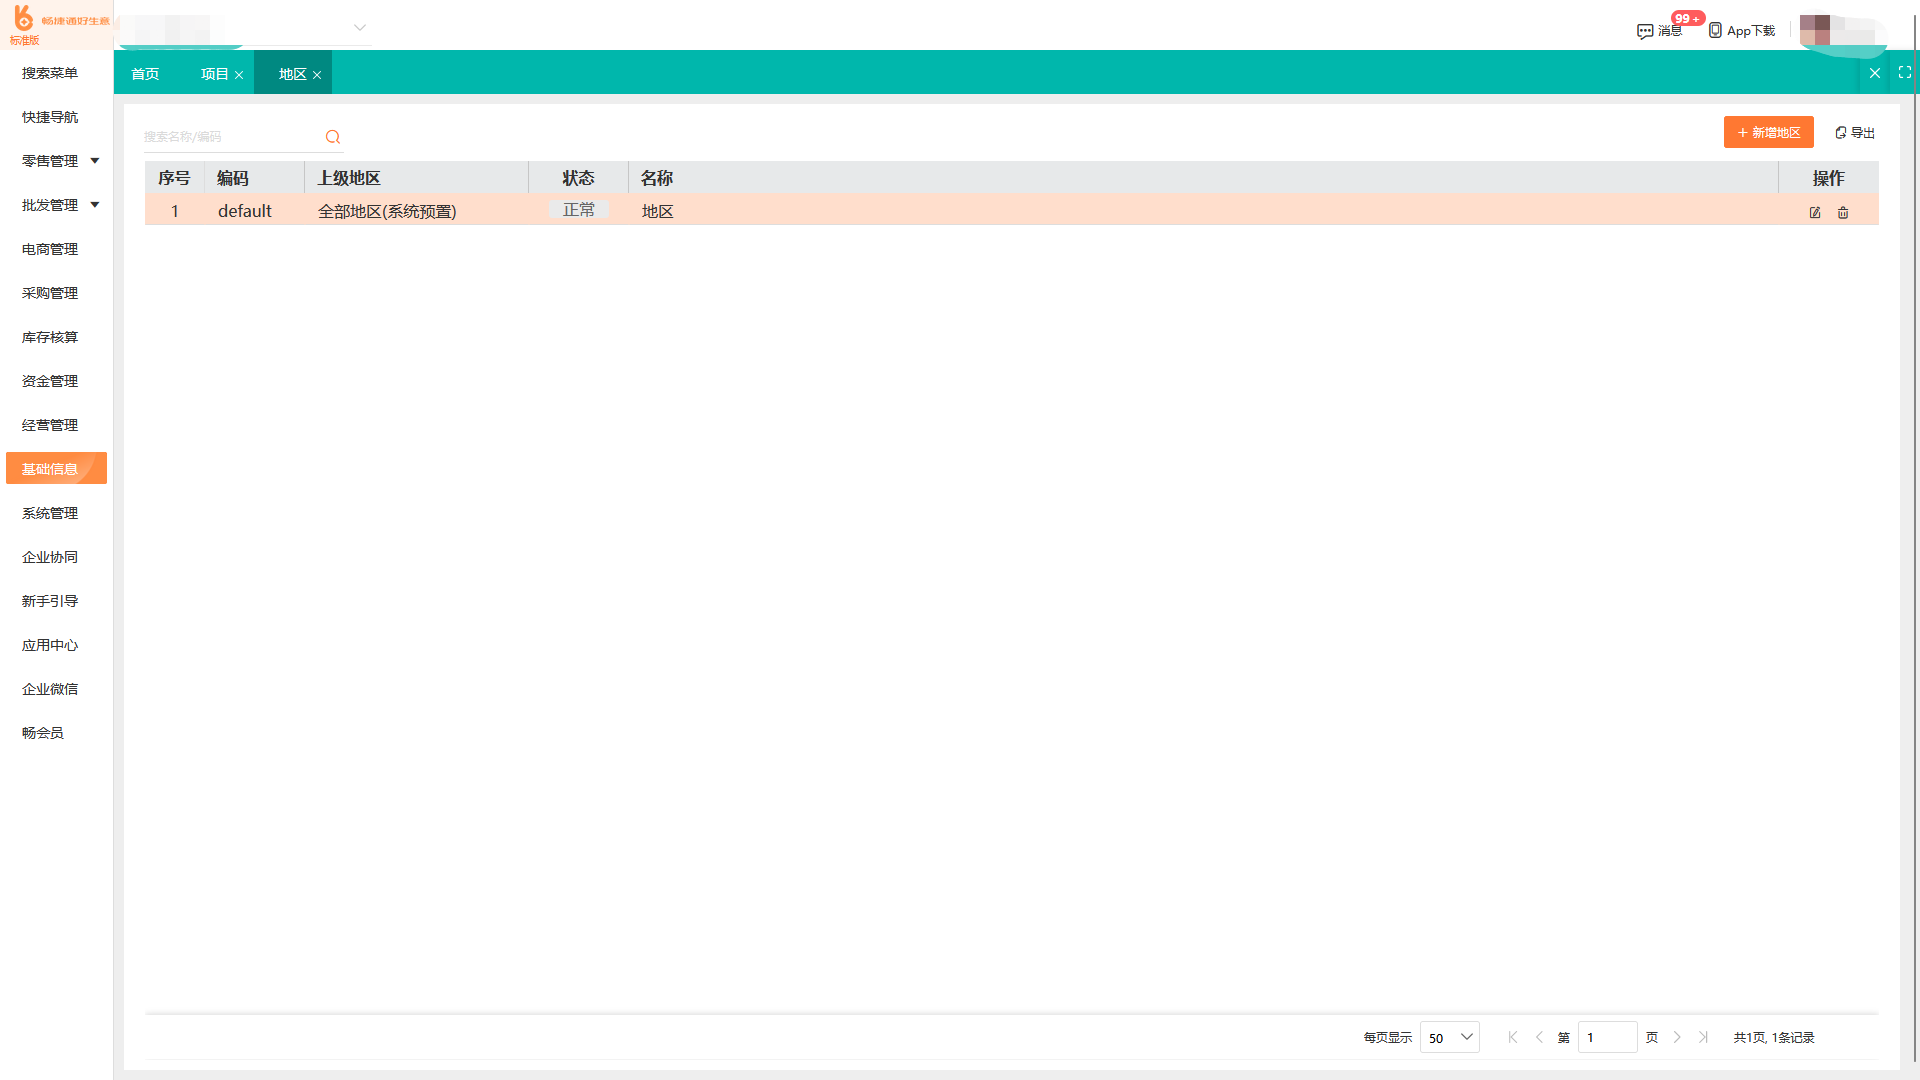This screenshot has height=1080, width=1920.
Task: Select the 首页 tab
Action: pyautogui.click(x=145, y=73)
